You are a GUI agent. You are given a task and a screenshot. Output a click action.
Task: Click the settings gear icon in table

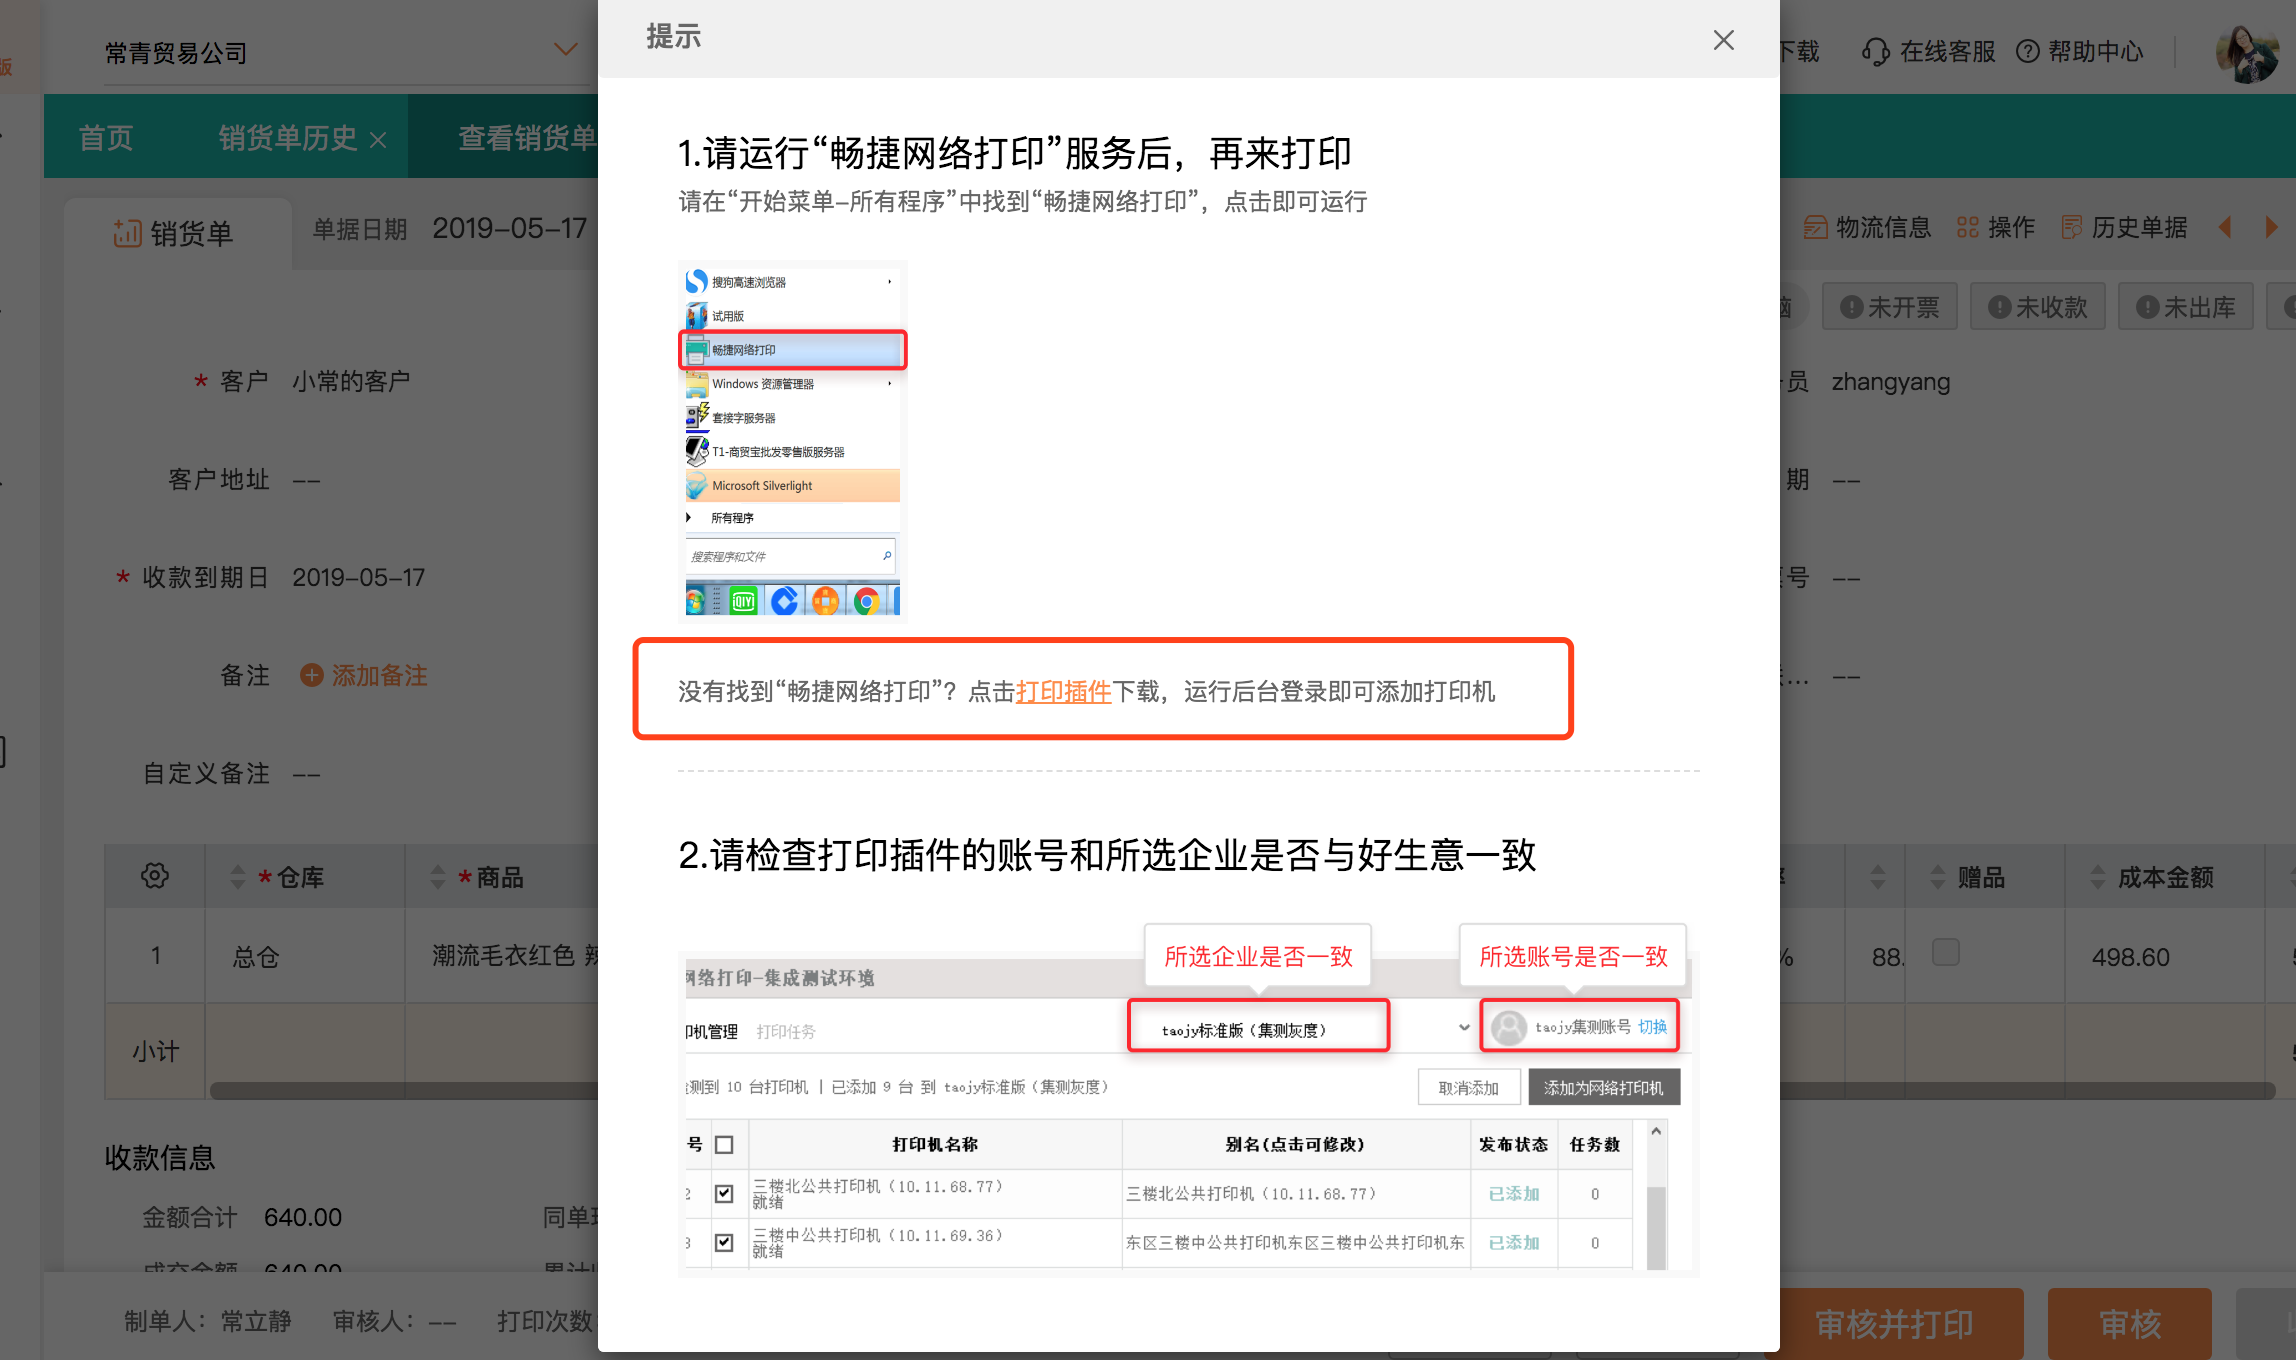pyautogui.click(x=152, y=879)
